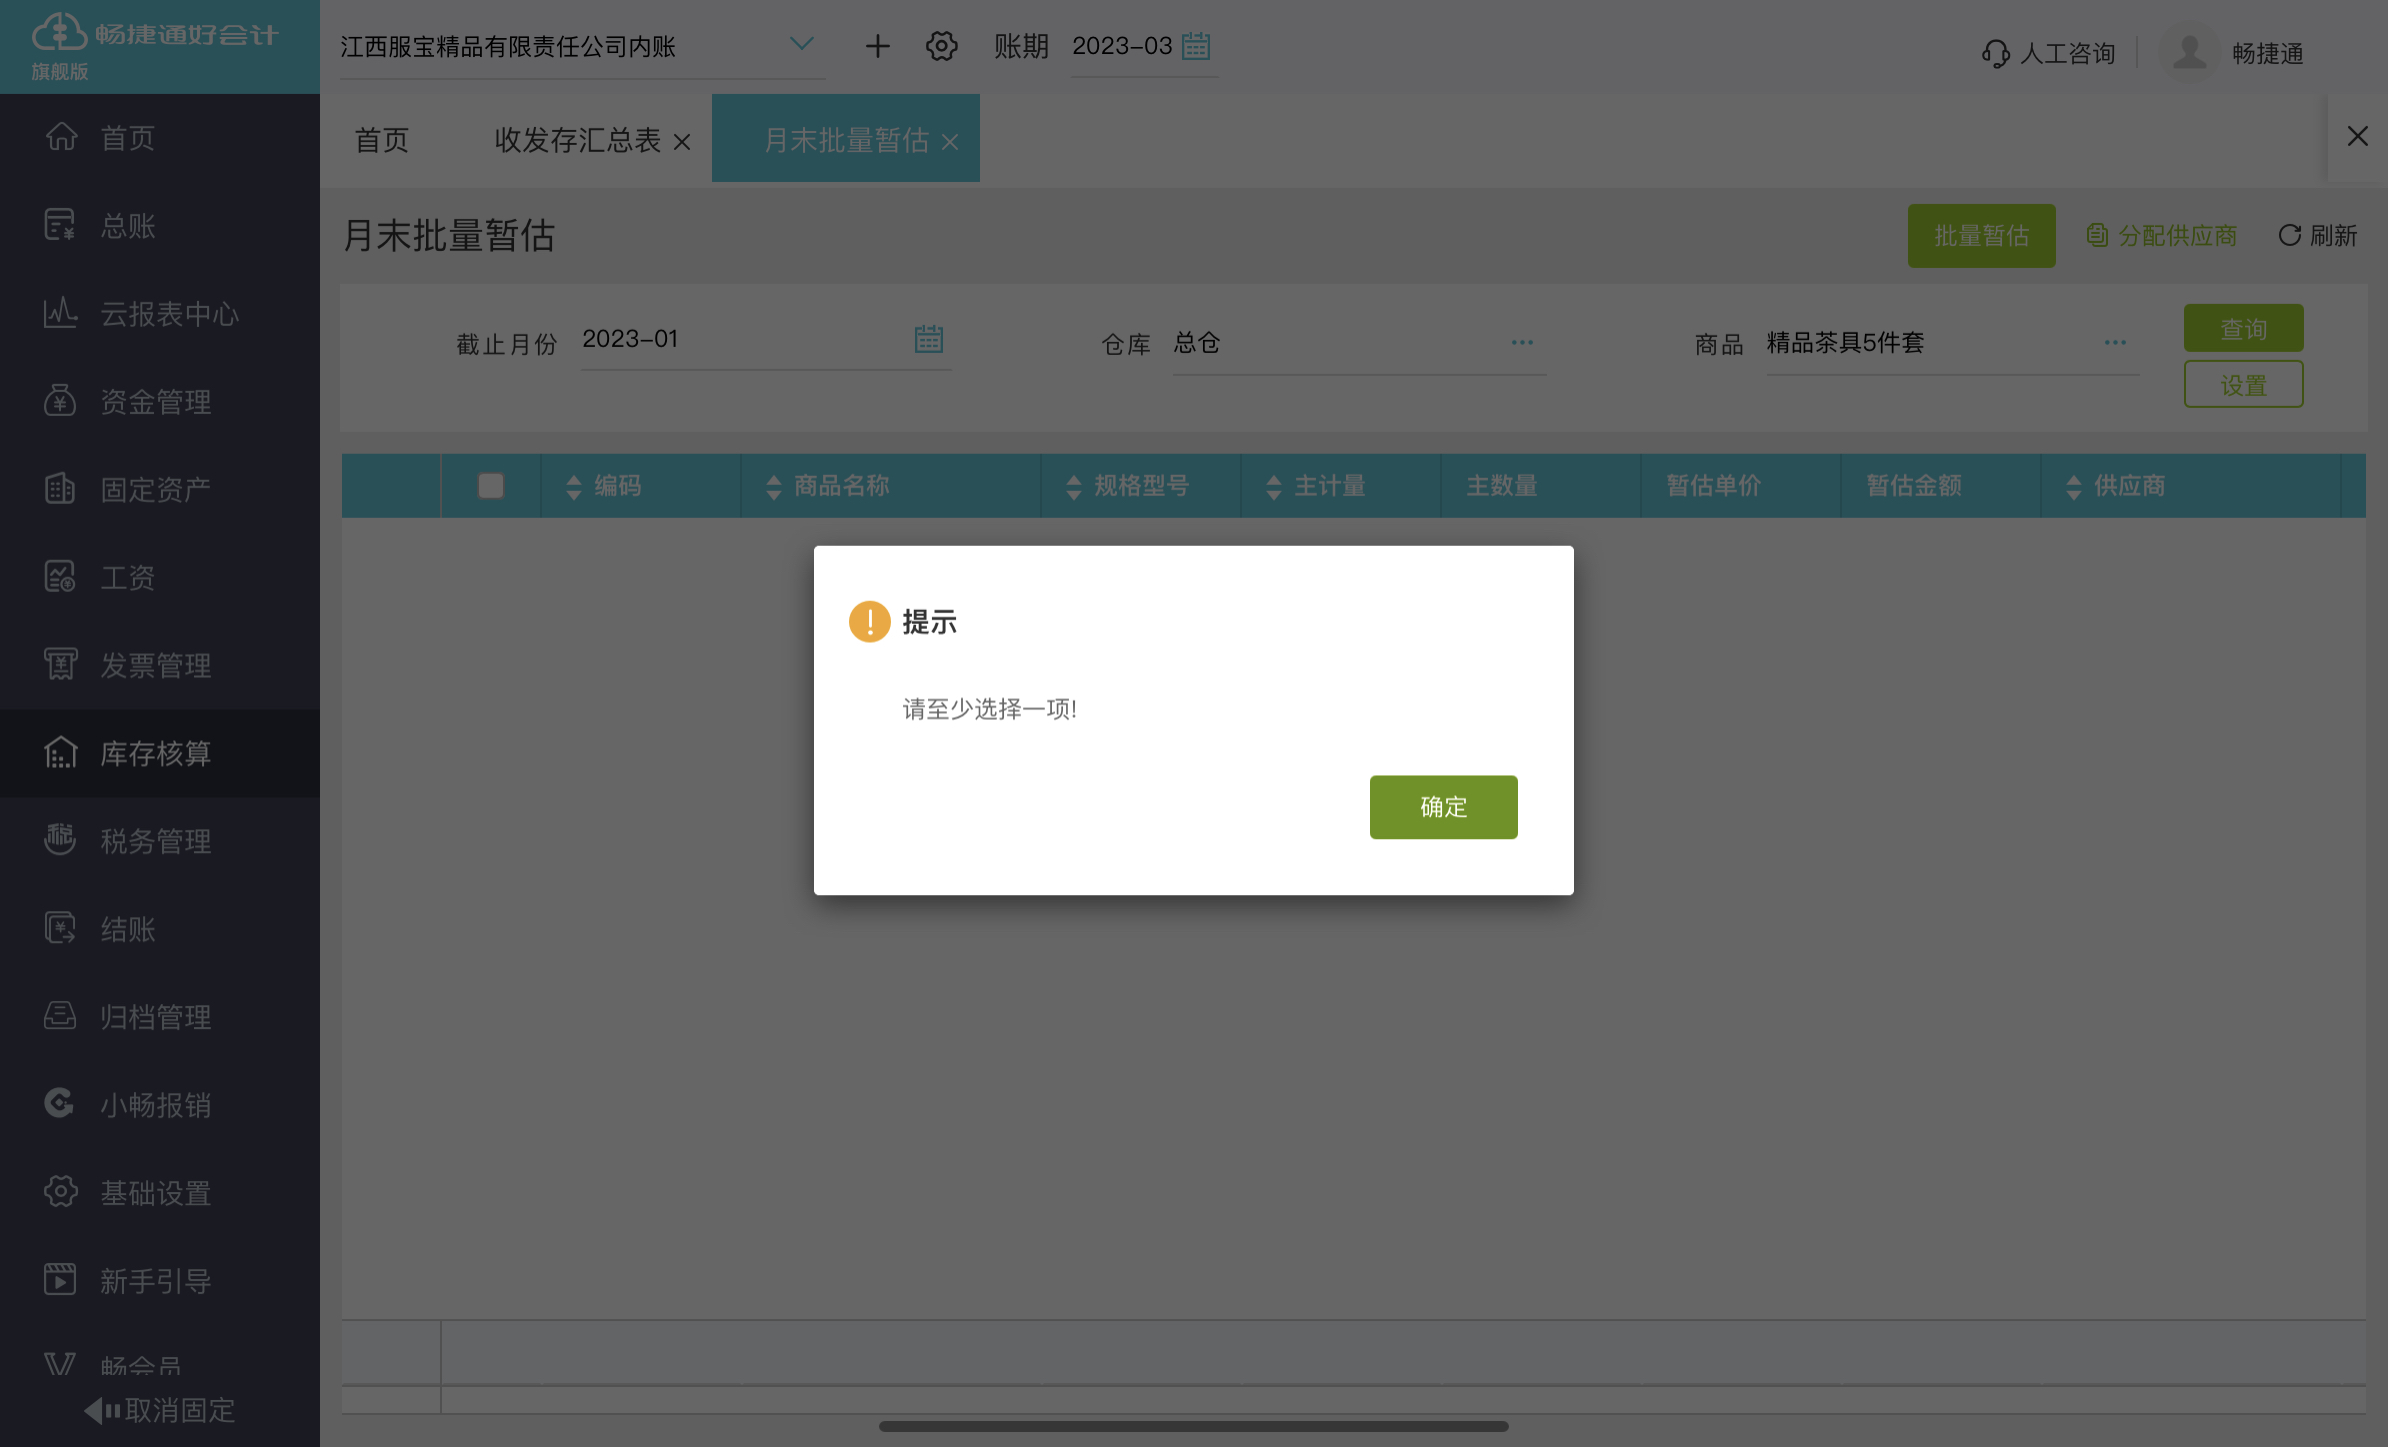
Task: Click the 固定资产 sidebar icon
Action: click(60, 486)
